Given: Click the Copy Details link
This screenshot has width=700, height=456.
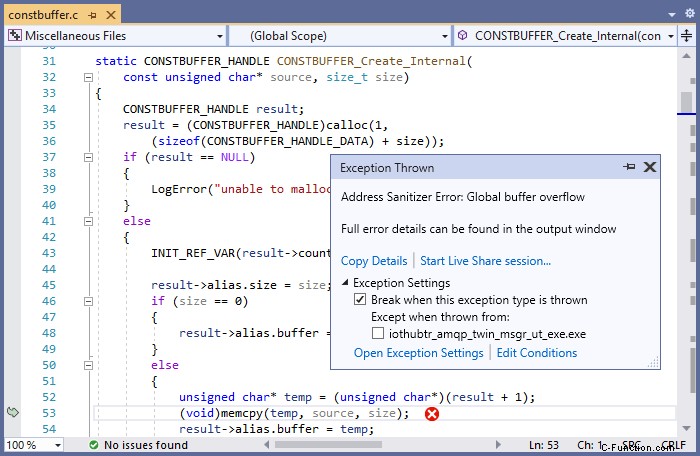Looking at the screenshot, I should [x=374, y=261].
